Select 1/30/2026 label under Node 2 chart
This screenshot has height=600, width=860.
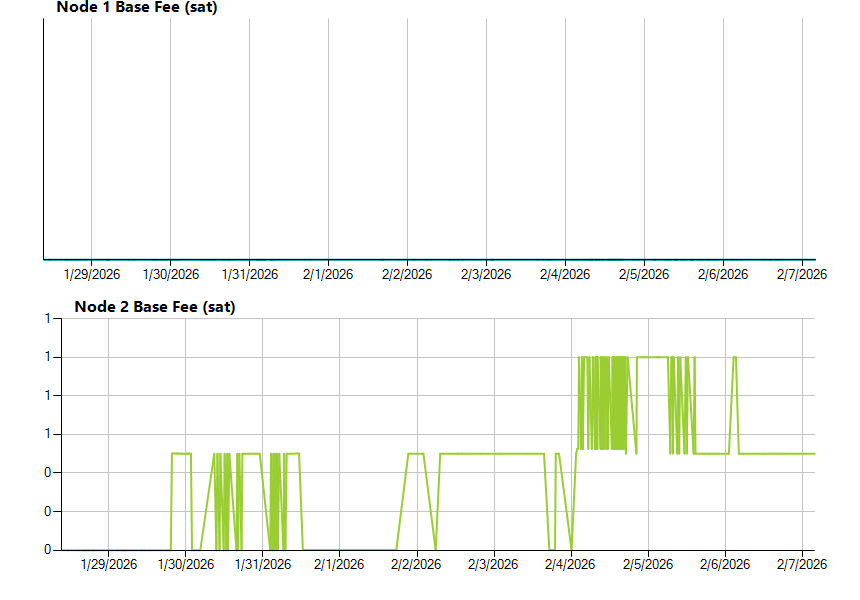click(x=186, y=564)
